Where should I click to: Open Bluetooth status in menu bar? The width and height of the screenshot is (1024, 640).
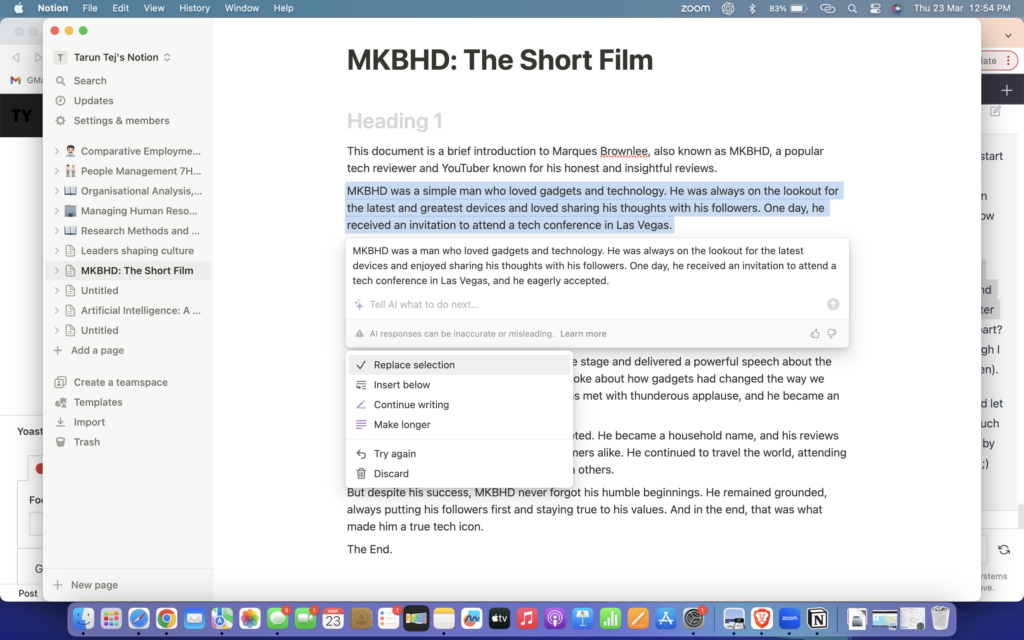[x=752, y=8]
